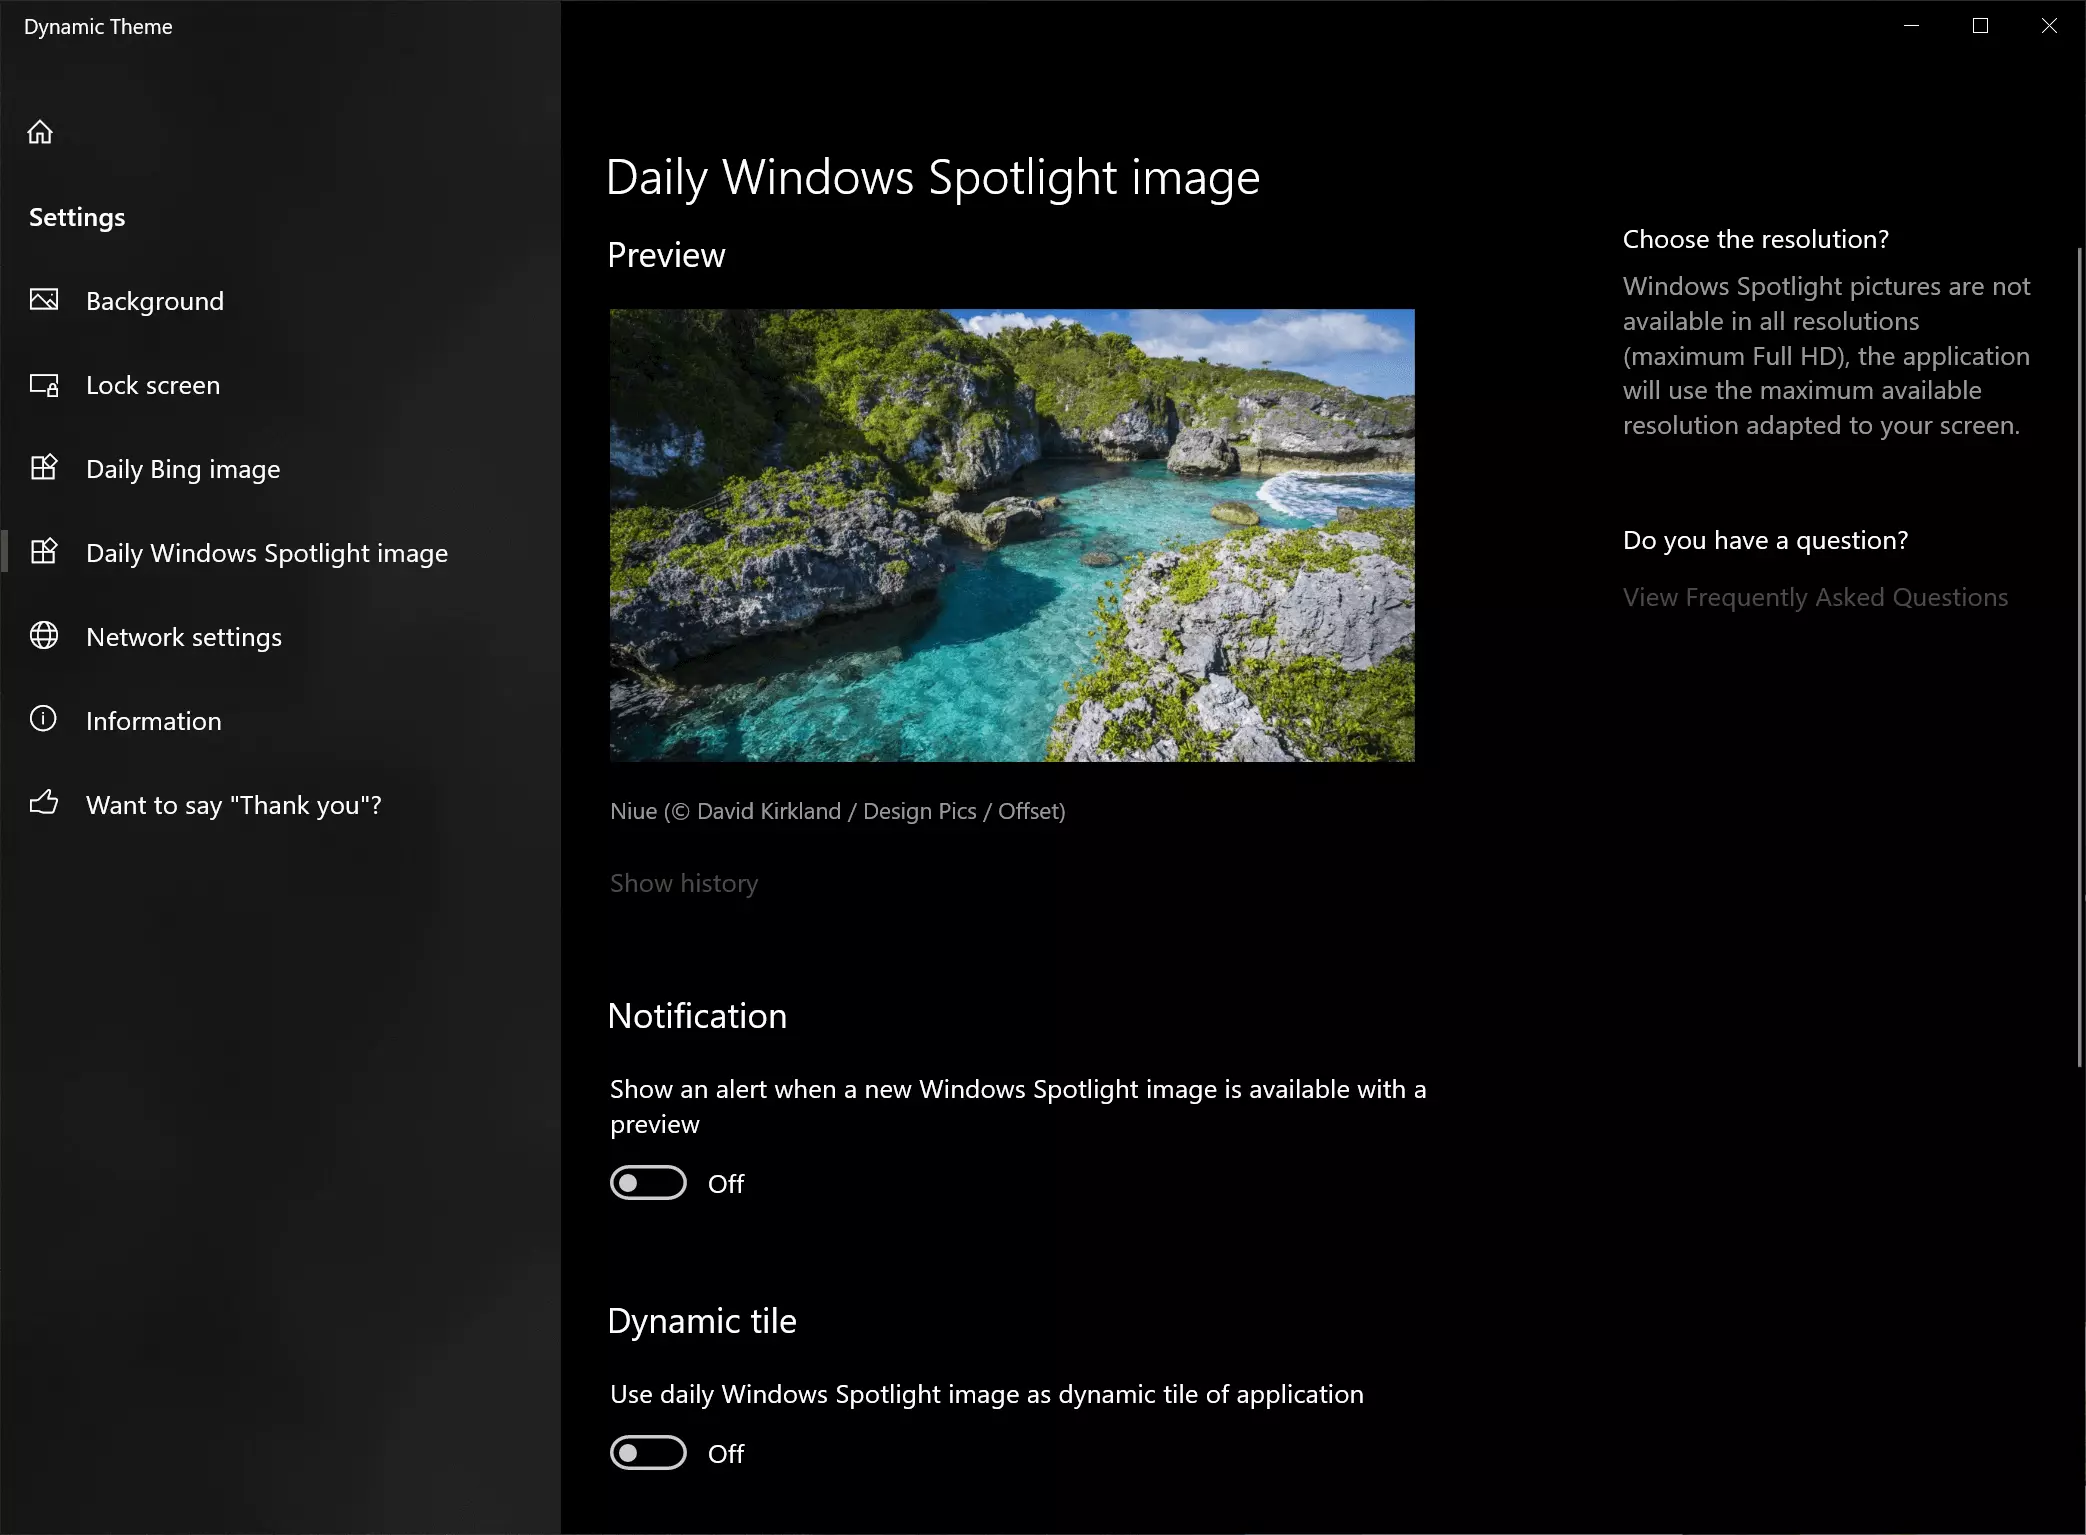Screen dimensions: 2086x1535
Task: Click the home icon at top left
Action: click(x=42, y=133)
